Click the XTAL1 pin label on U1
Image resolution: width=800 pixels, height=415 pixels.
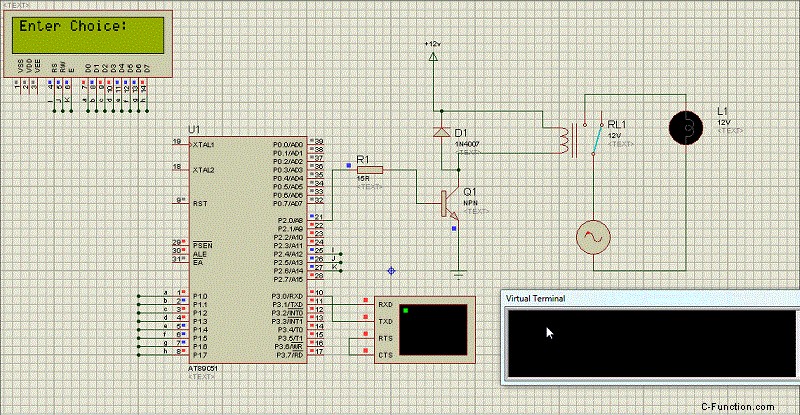(203, 144)
